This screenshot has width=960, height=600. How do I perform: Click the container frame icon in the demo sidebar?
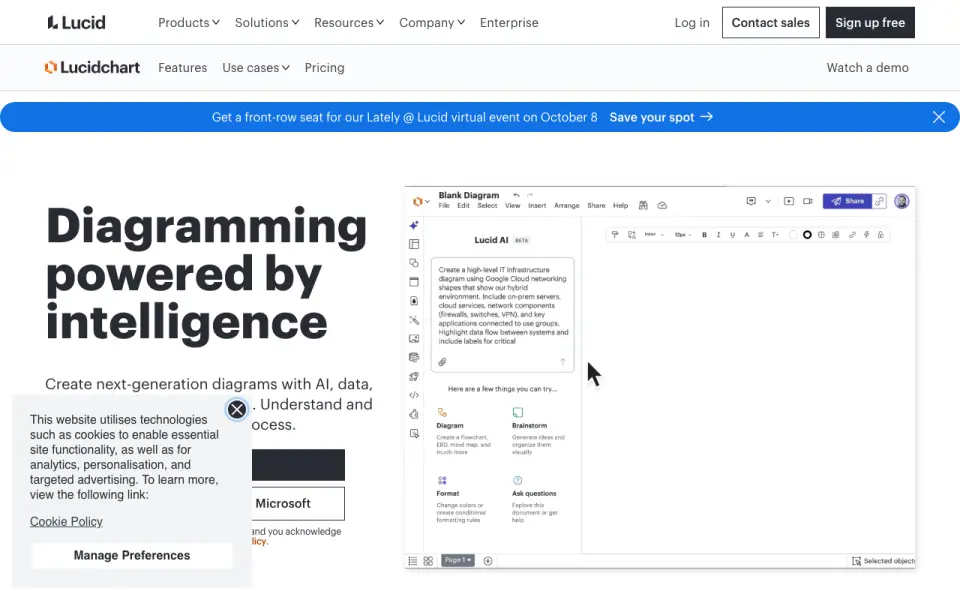pos(414,282)
